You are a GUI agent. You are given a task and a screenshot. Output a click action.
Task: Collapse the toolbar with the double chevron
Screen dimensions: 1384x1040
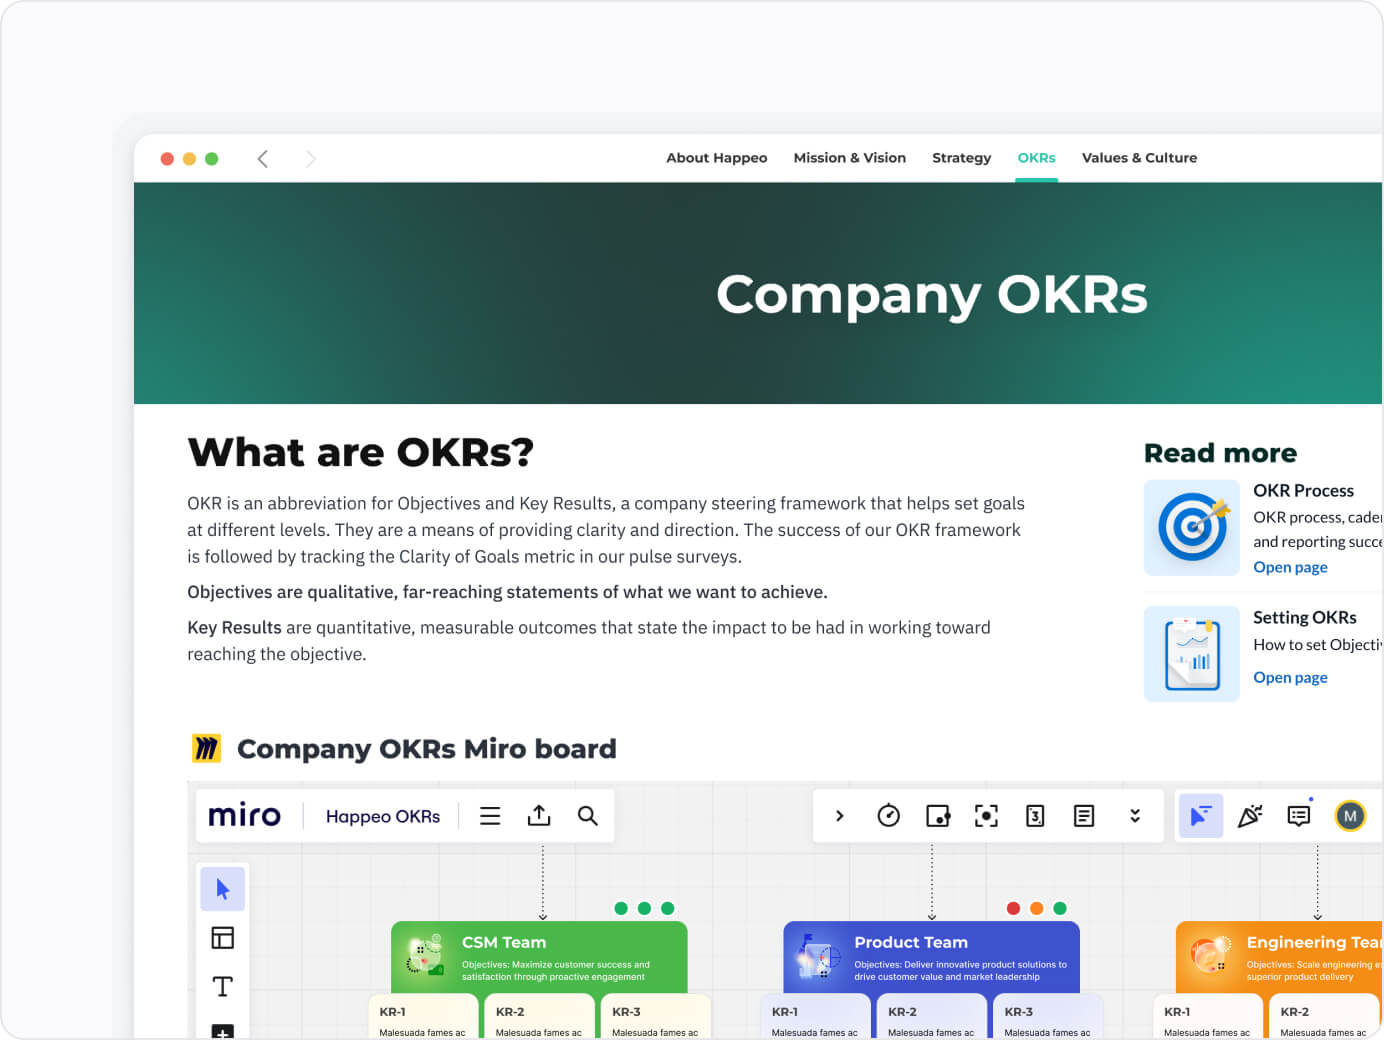click(1135, 816)
